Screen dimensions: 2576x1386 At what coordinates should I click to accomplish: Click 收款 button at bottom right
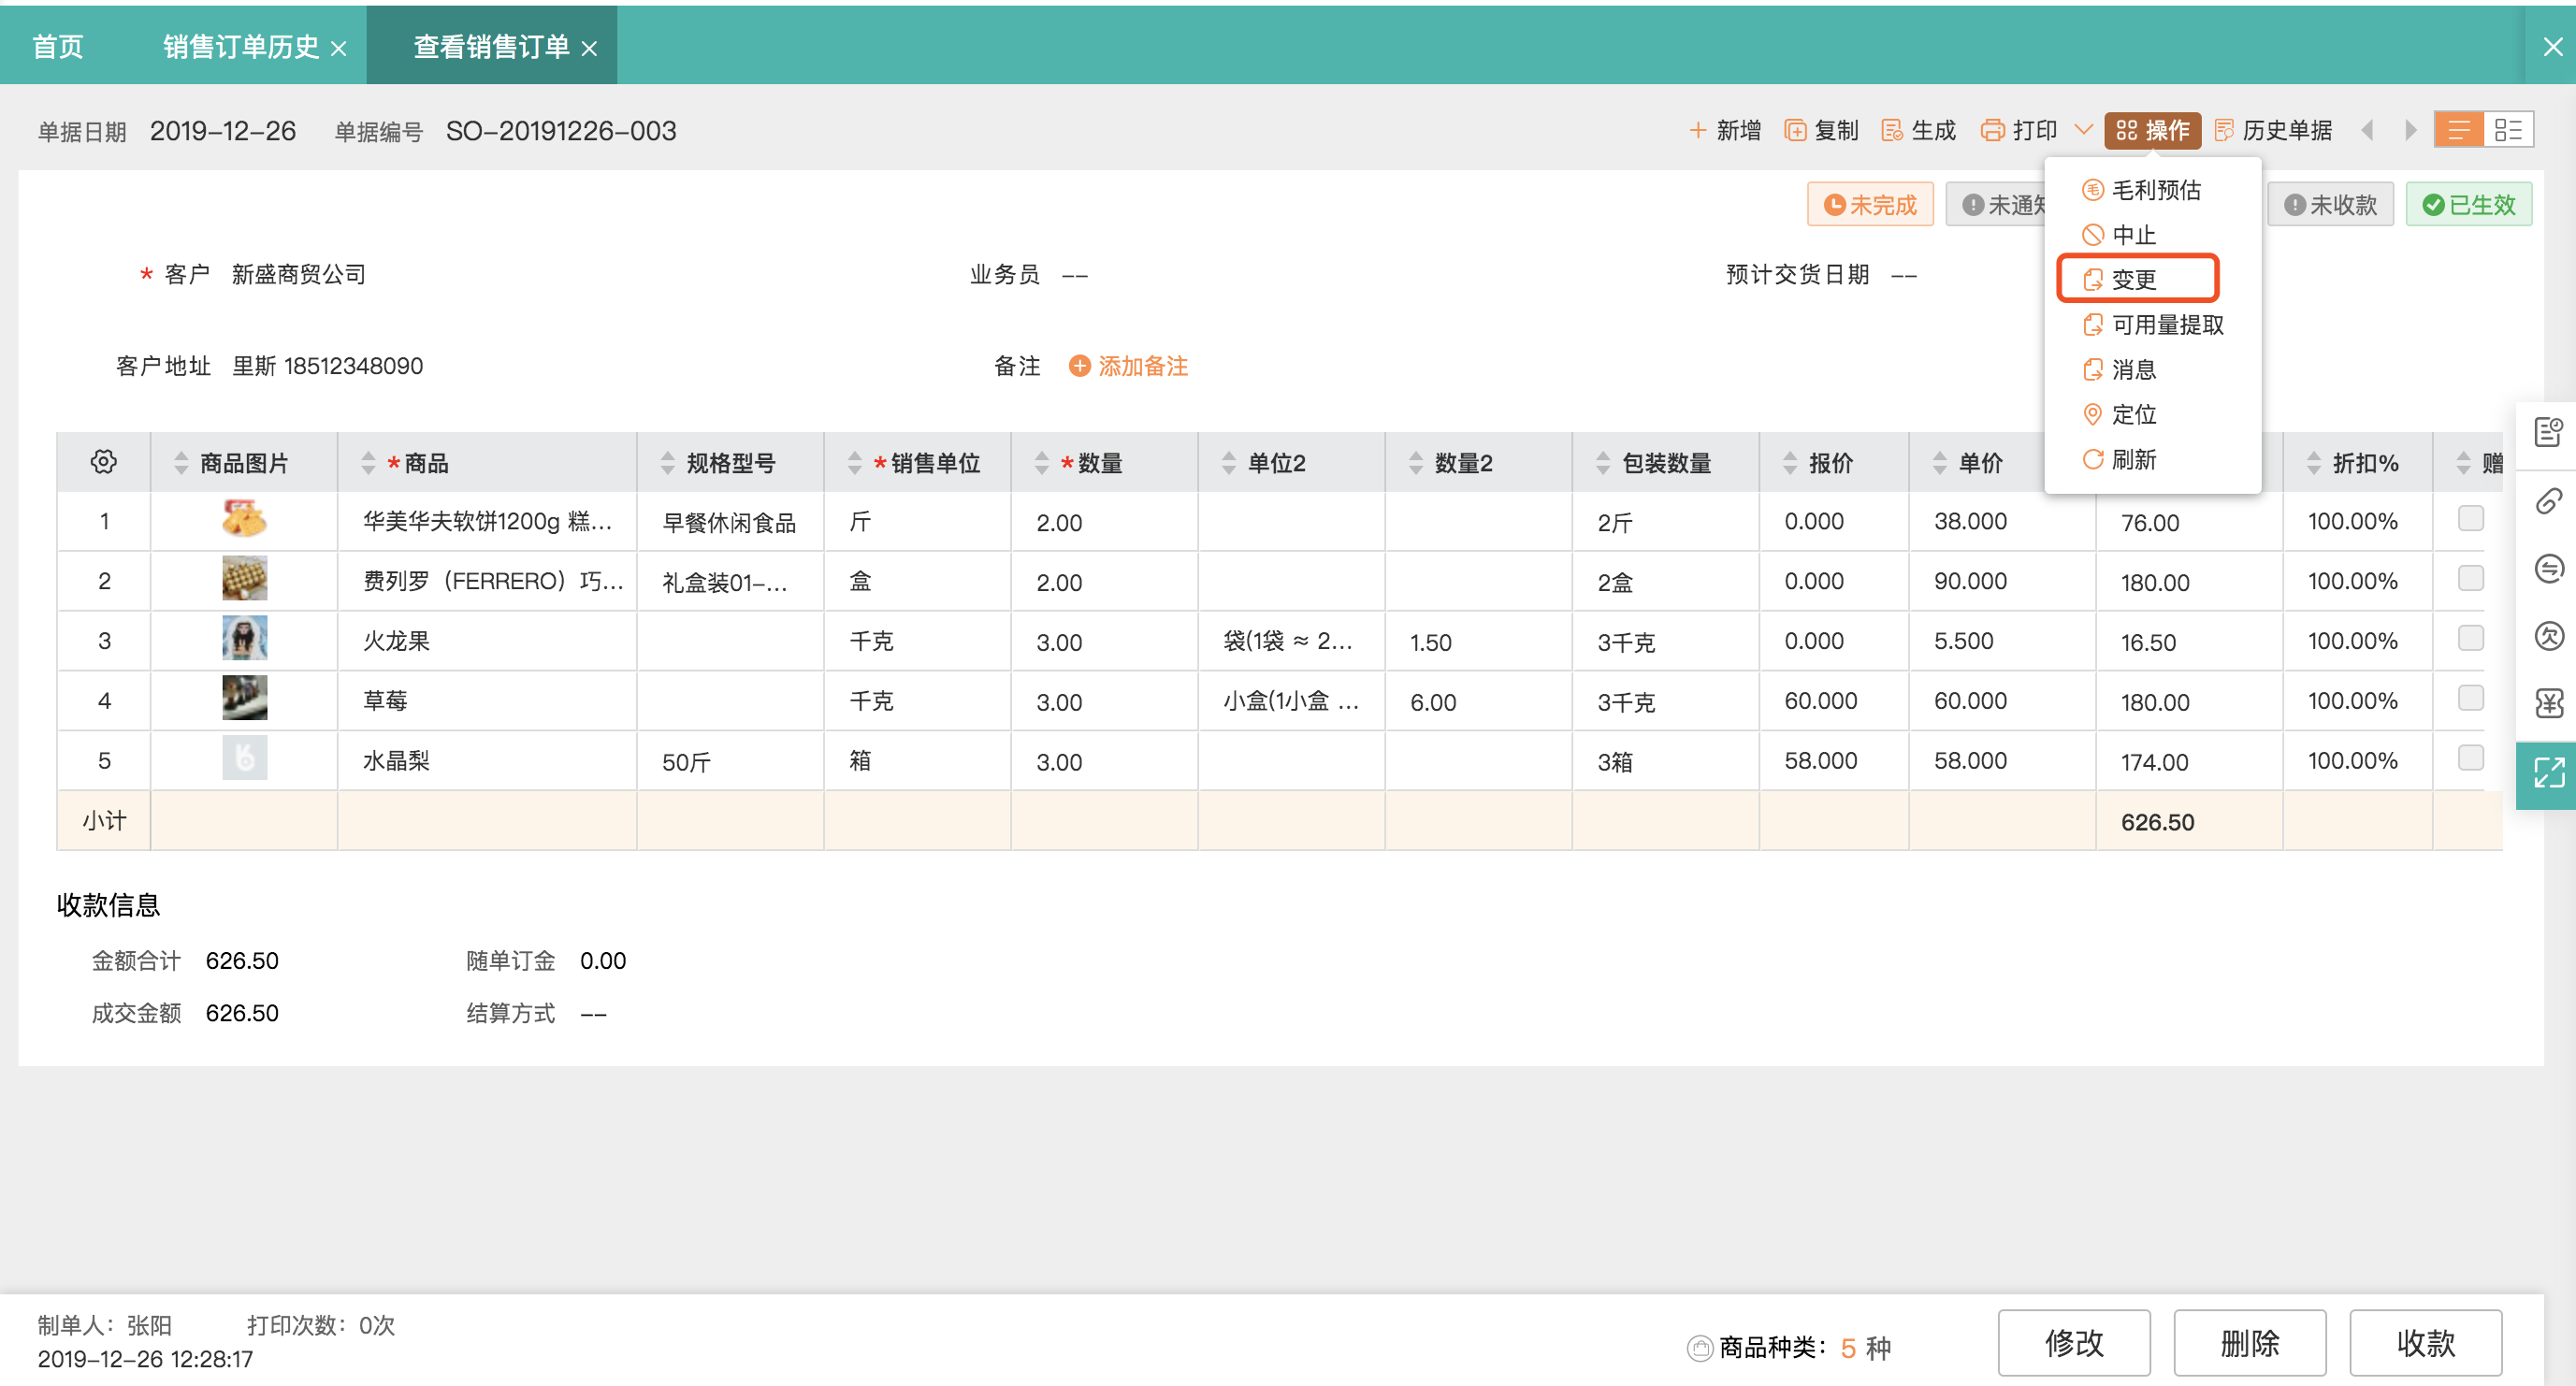[2431, 1332]
